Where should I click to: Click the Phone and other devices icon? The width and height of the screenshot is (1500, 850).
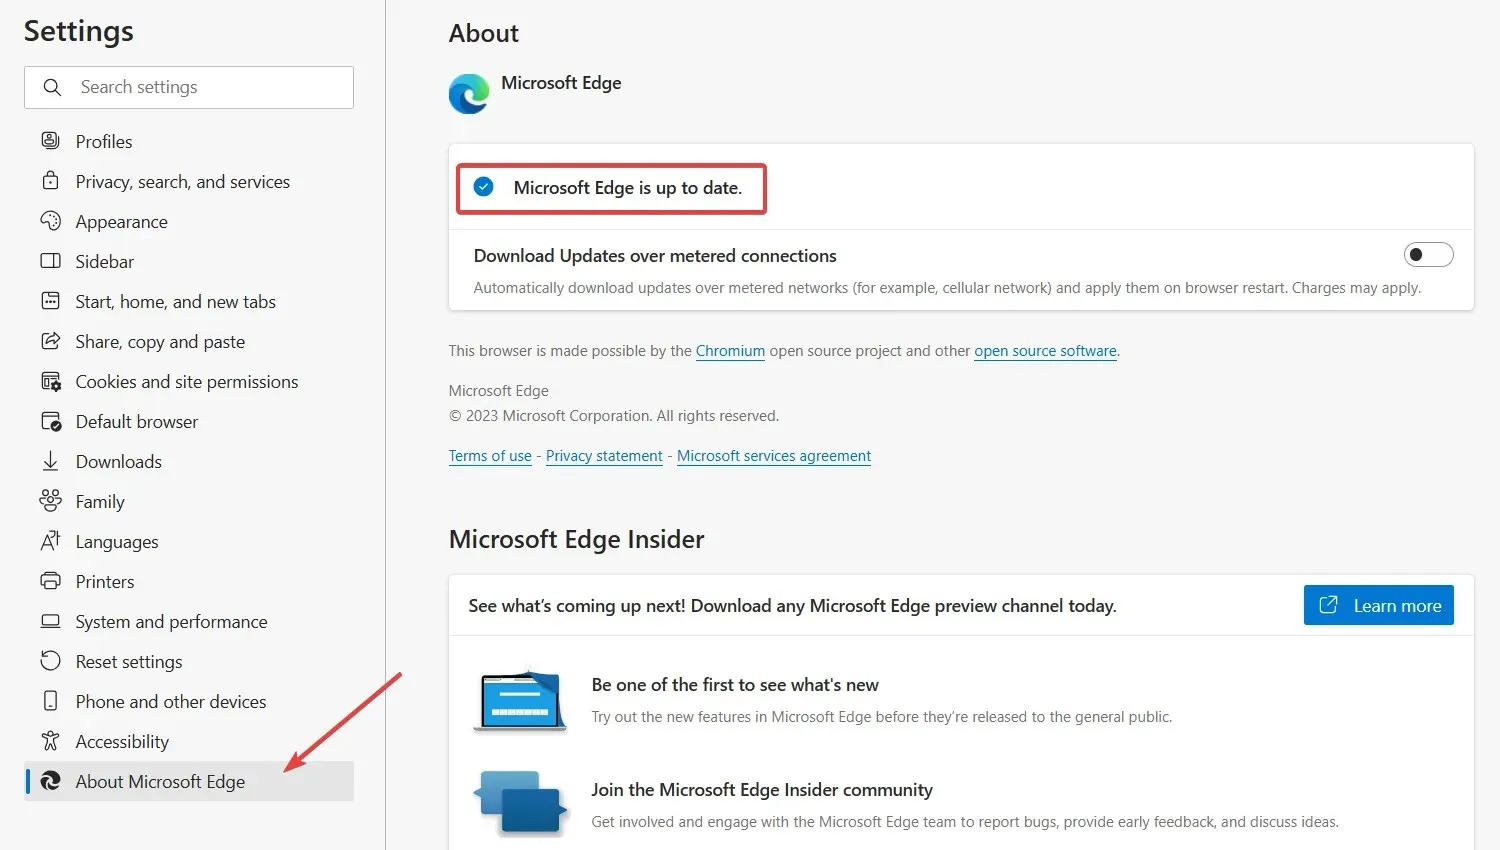click(50, 701)
